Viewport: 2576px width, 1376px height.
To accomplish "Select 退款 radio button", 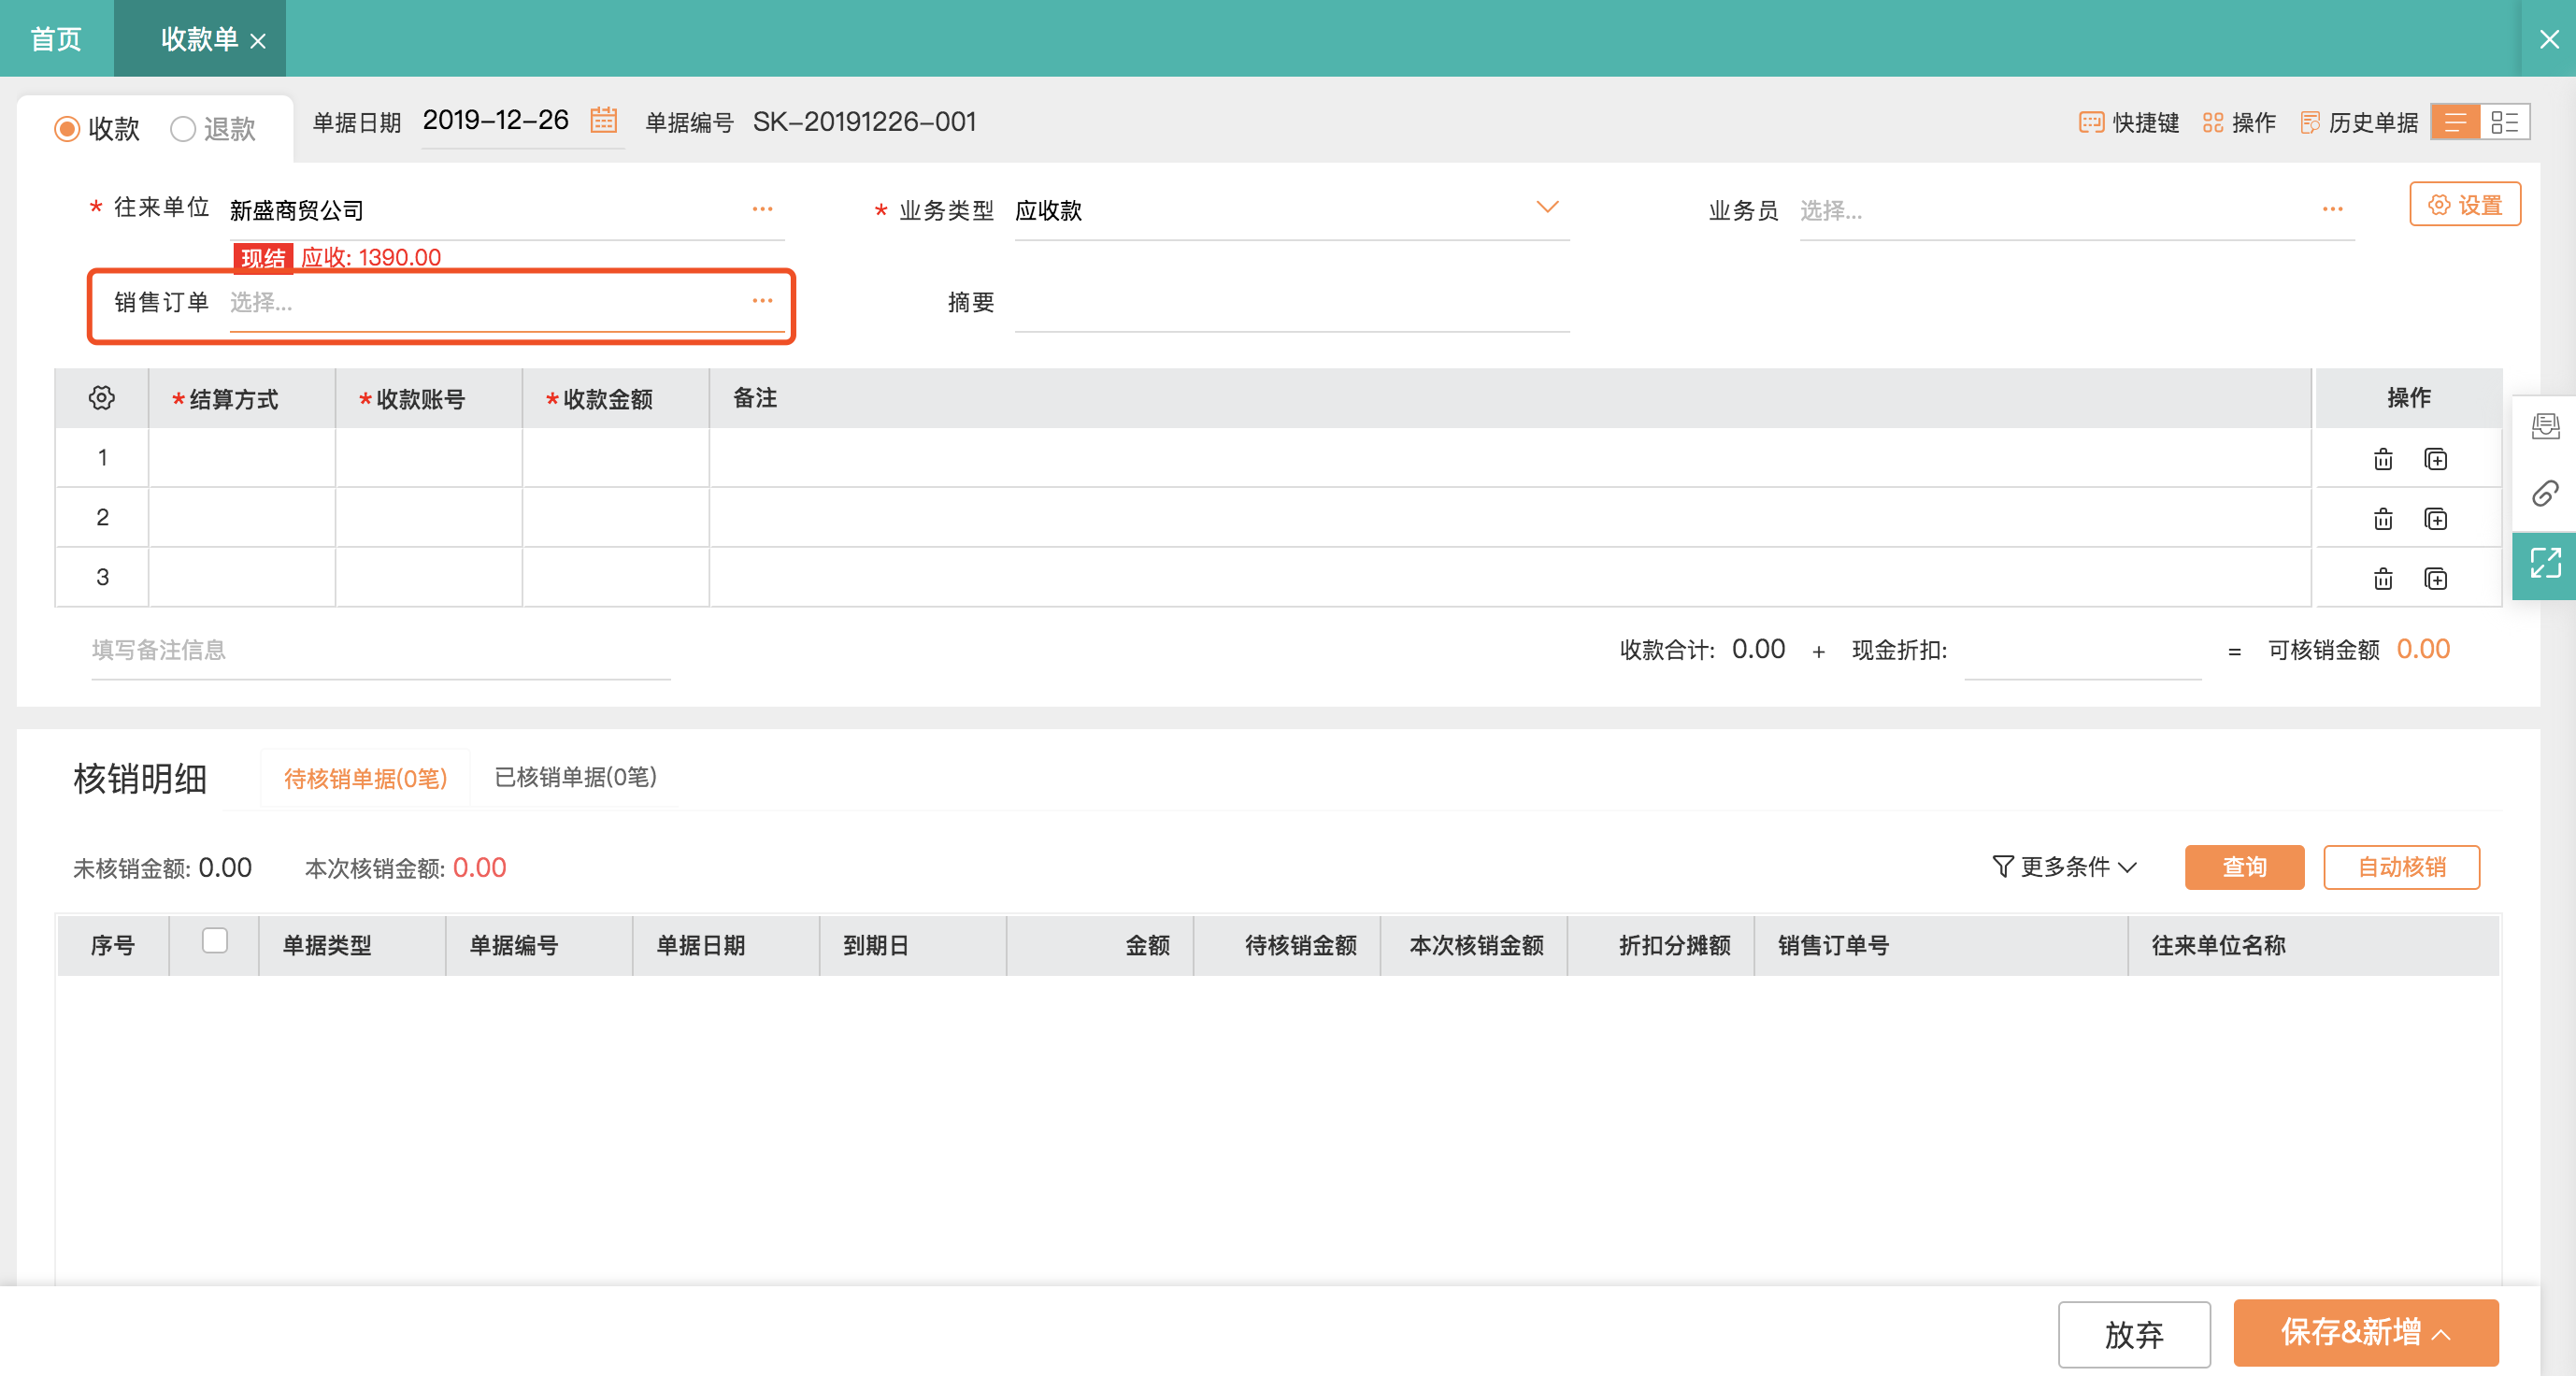I will coord(184,124).
